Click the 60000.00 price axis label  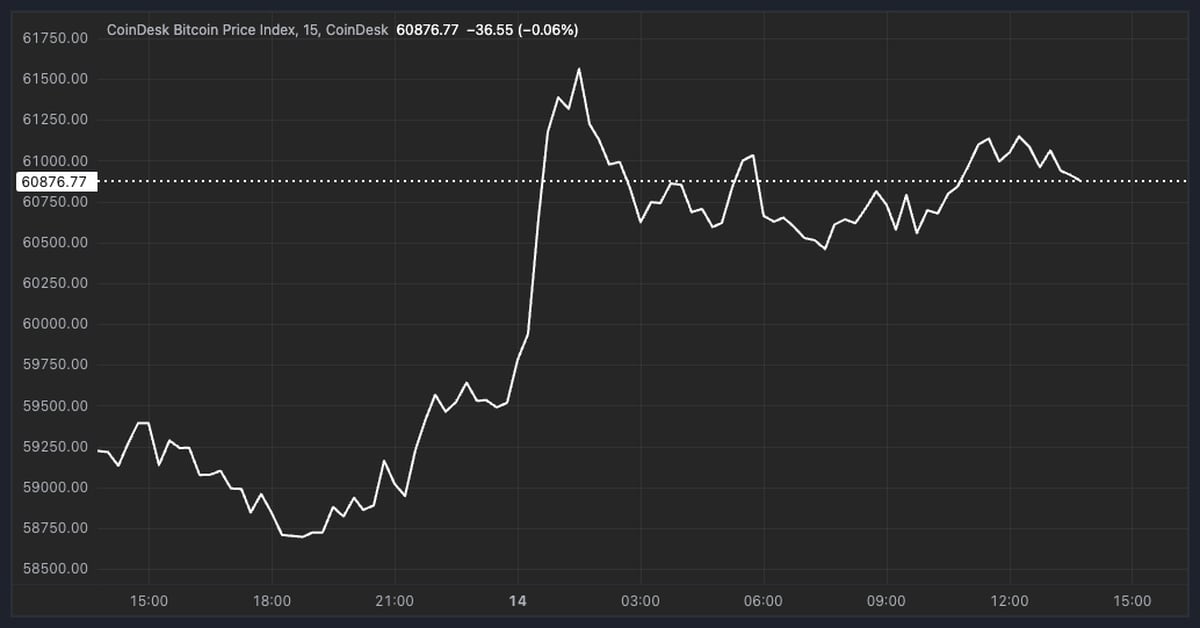56,324
